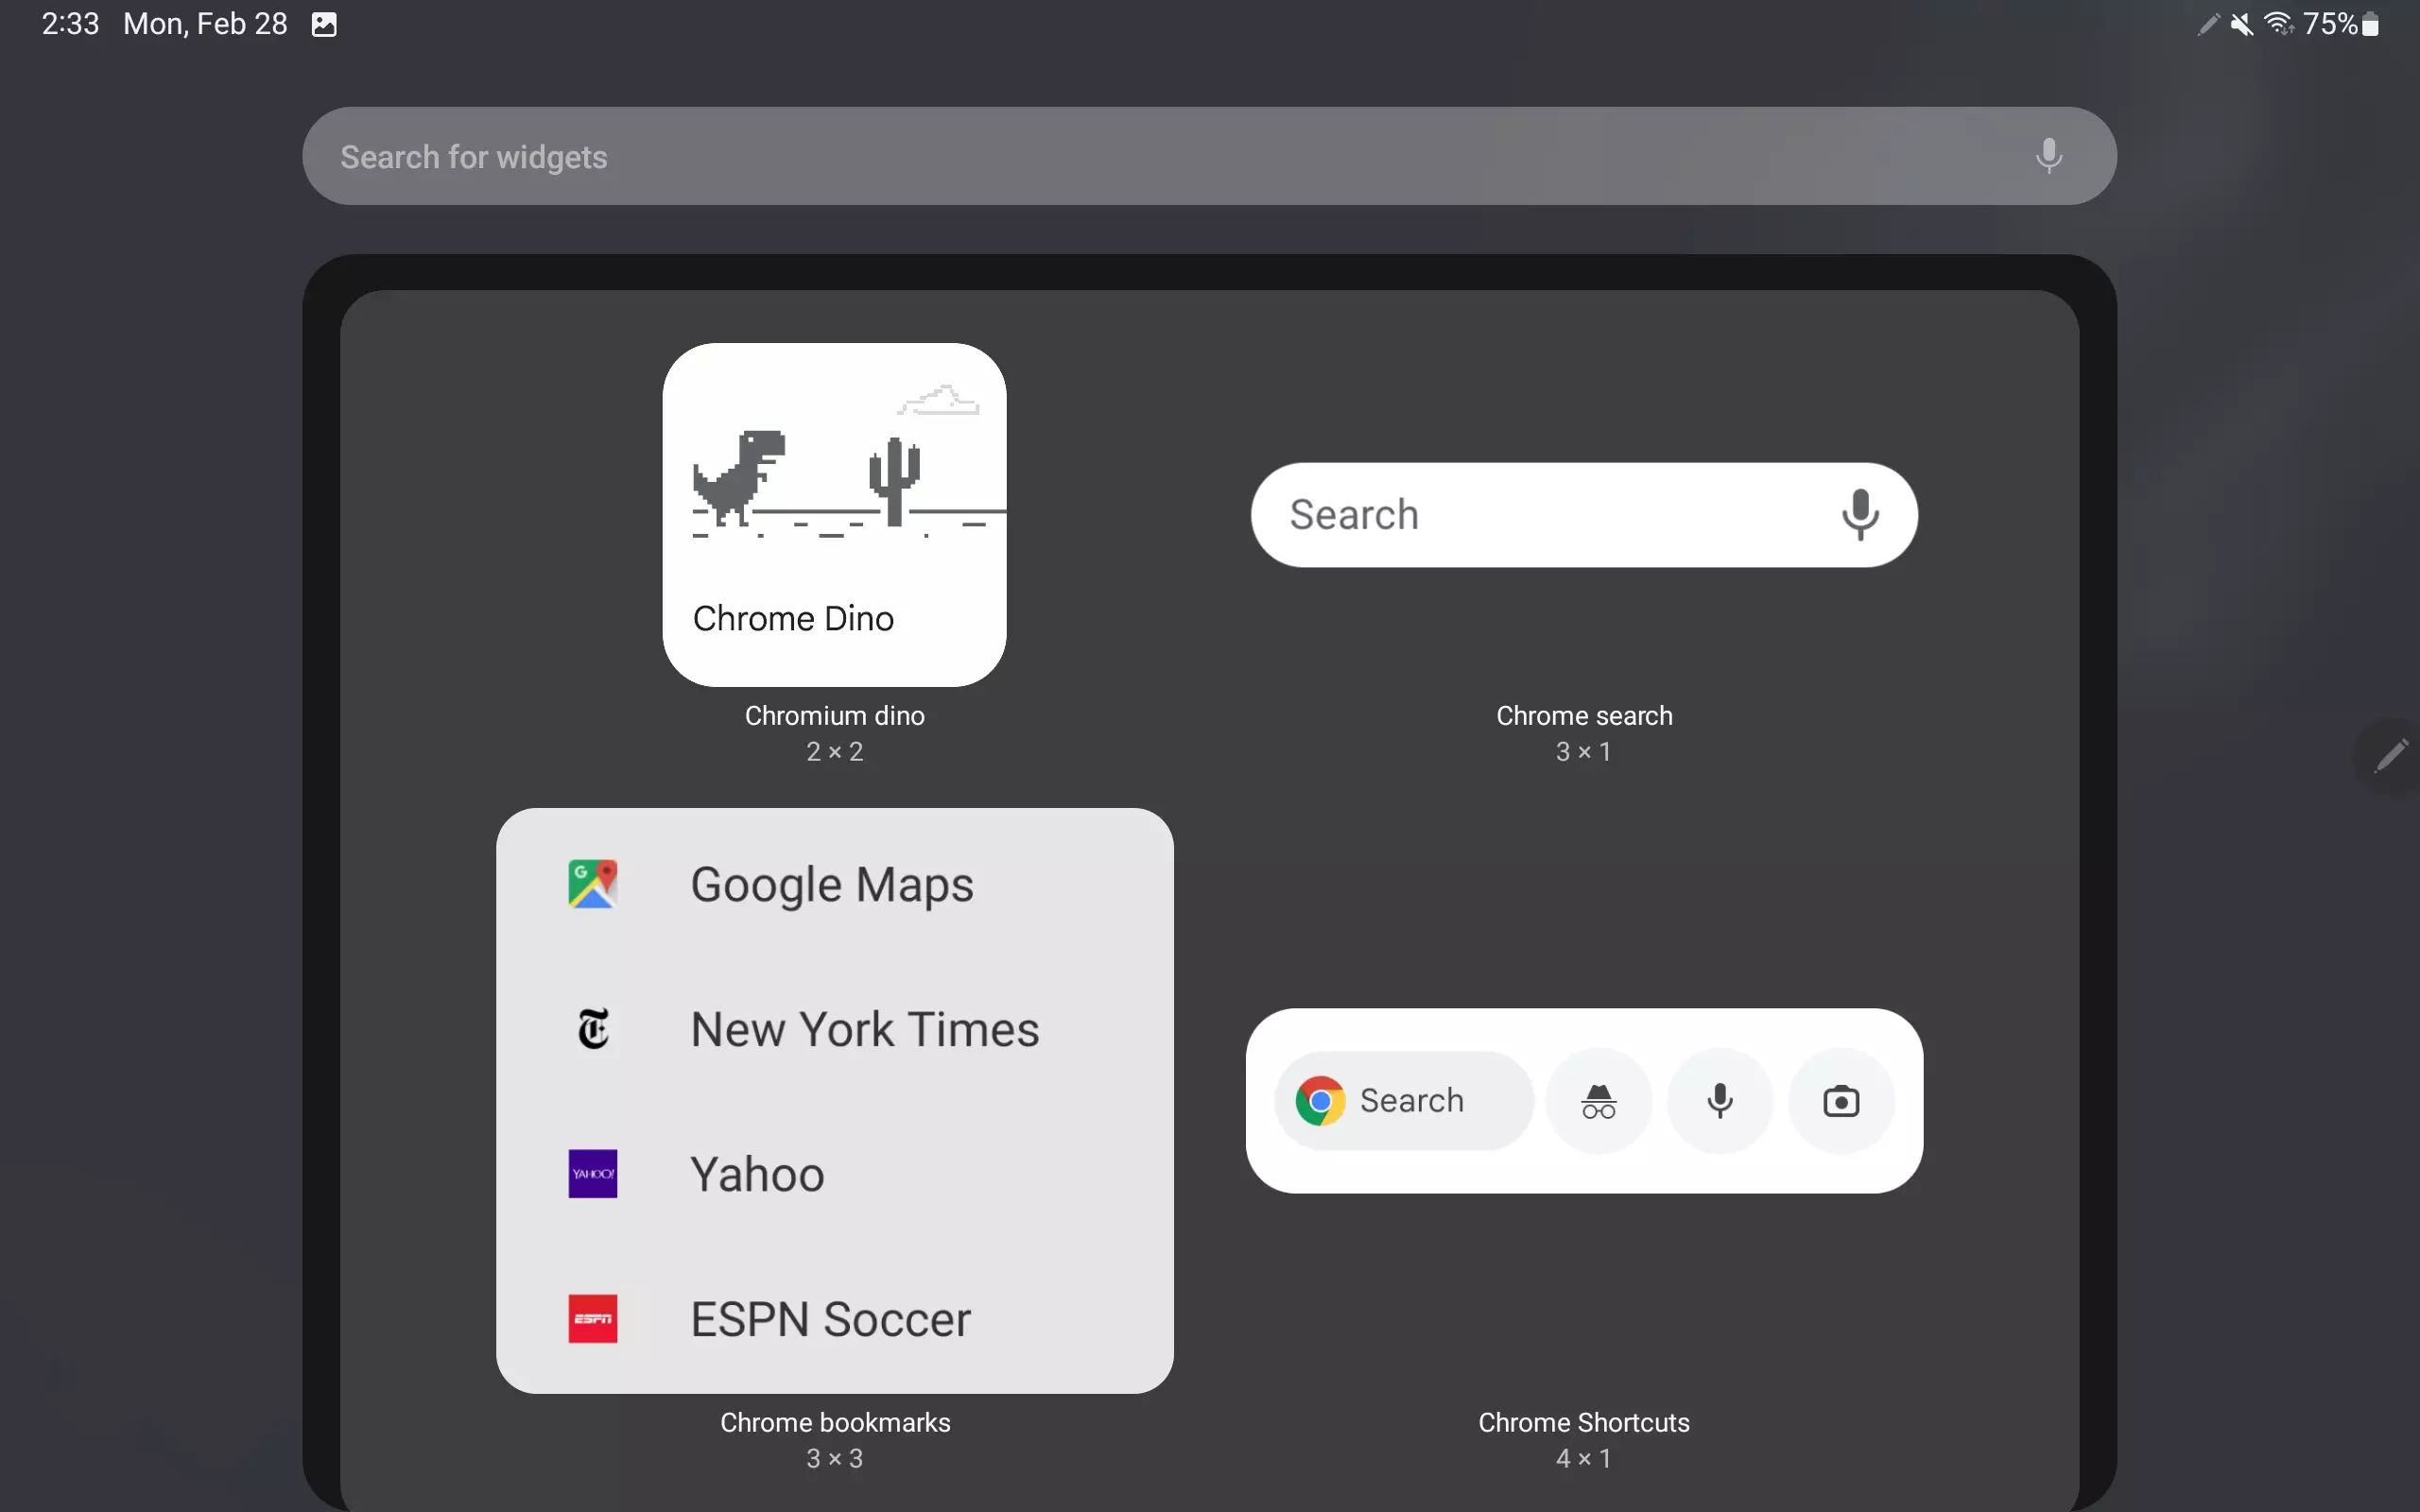2420x1512 pixels.
Task: View battery percentage in status bar
Action: 2335,23
